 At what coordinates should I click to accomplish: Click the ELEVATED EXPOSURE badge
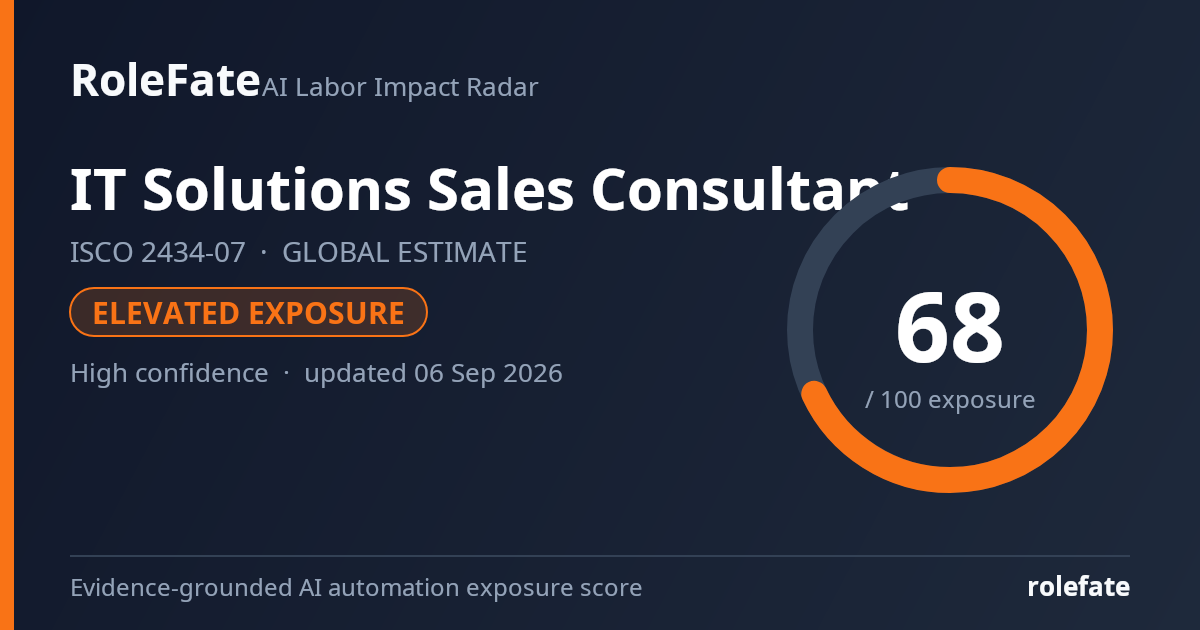pyautogui.click(x=249, y=313)
